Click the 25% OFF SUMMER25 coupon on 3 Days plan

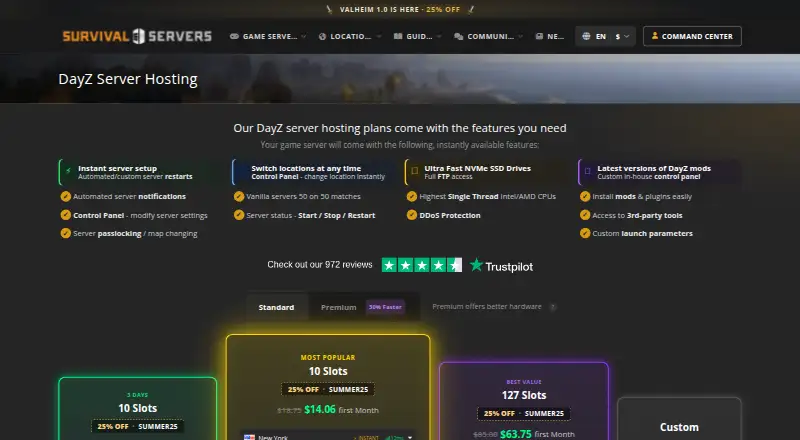138,426
